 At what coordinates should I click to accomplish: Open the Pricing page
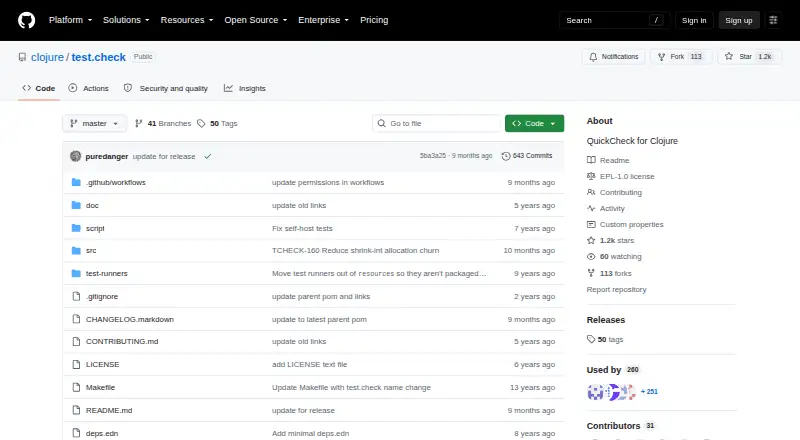pyautogui.click(x=374, y=20)
